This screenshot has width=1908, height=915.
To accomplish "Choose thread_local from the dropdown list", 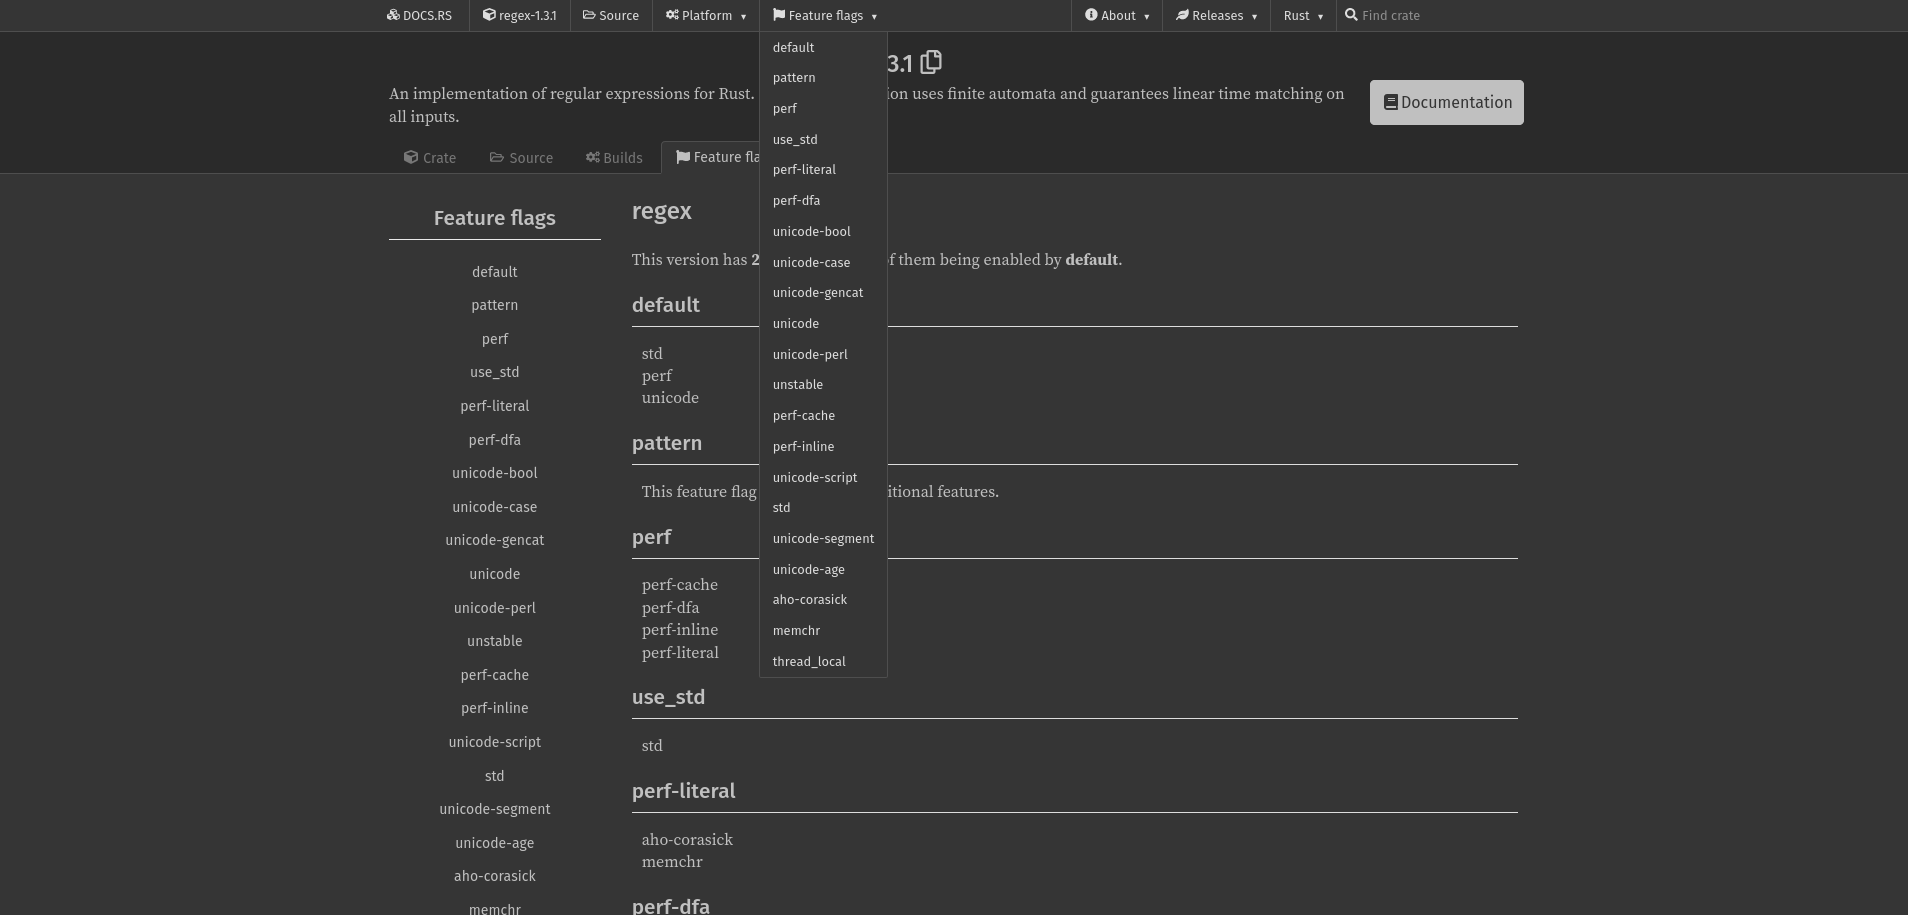I will (x=809, y=662).
